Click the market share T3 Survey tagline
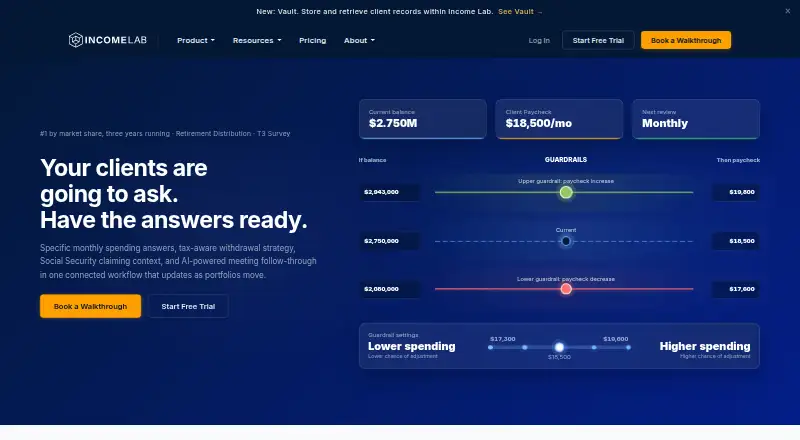This screenshot has height=440, width=800. (x=165, y=133)
